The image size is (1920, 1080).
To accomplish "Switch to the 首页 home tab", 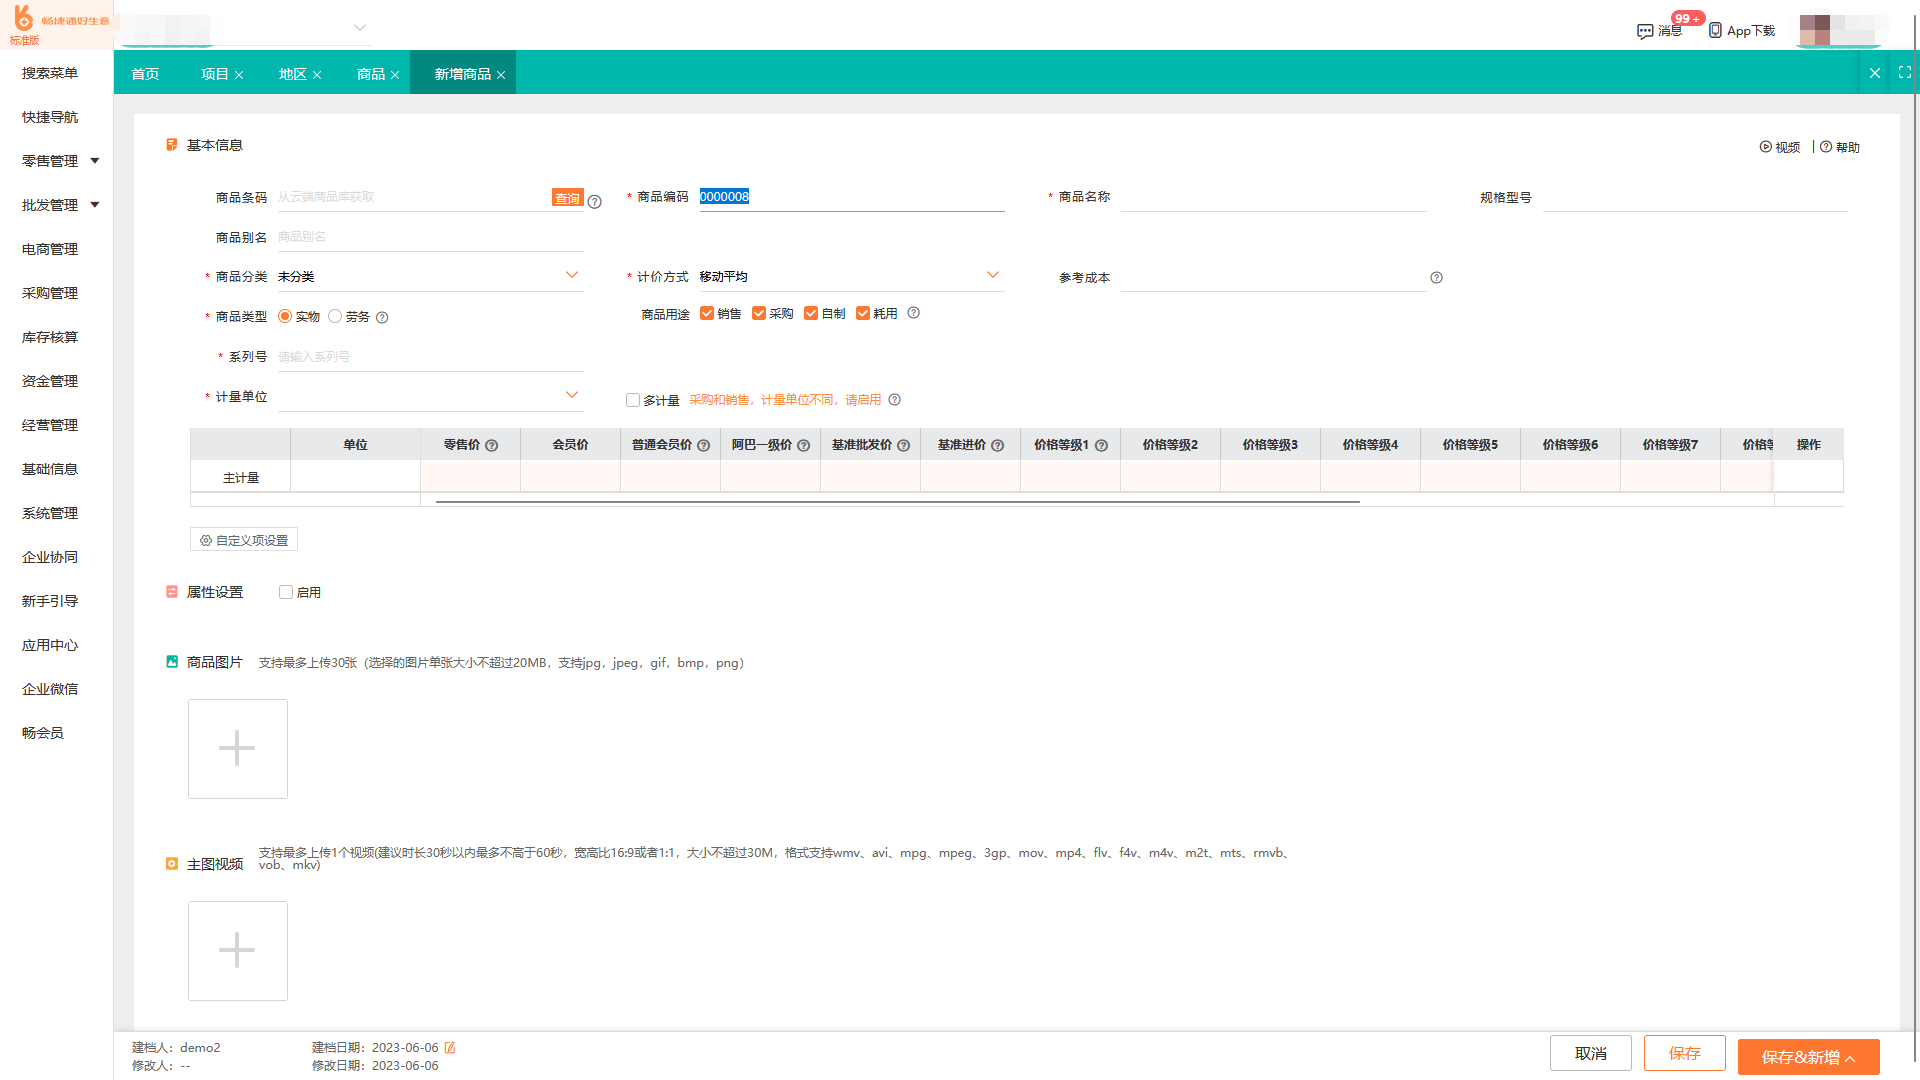I will tap(144, 74).
